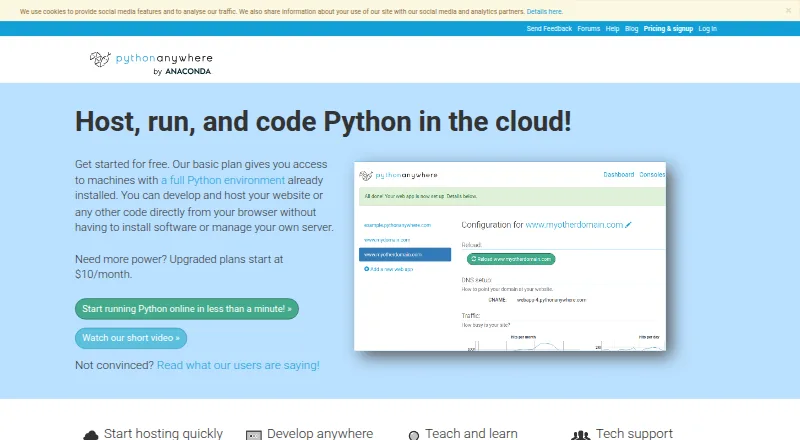
Task: Click 'Develop anywhere' heading text
Action: (x=320, y=433)
